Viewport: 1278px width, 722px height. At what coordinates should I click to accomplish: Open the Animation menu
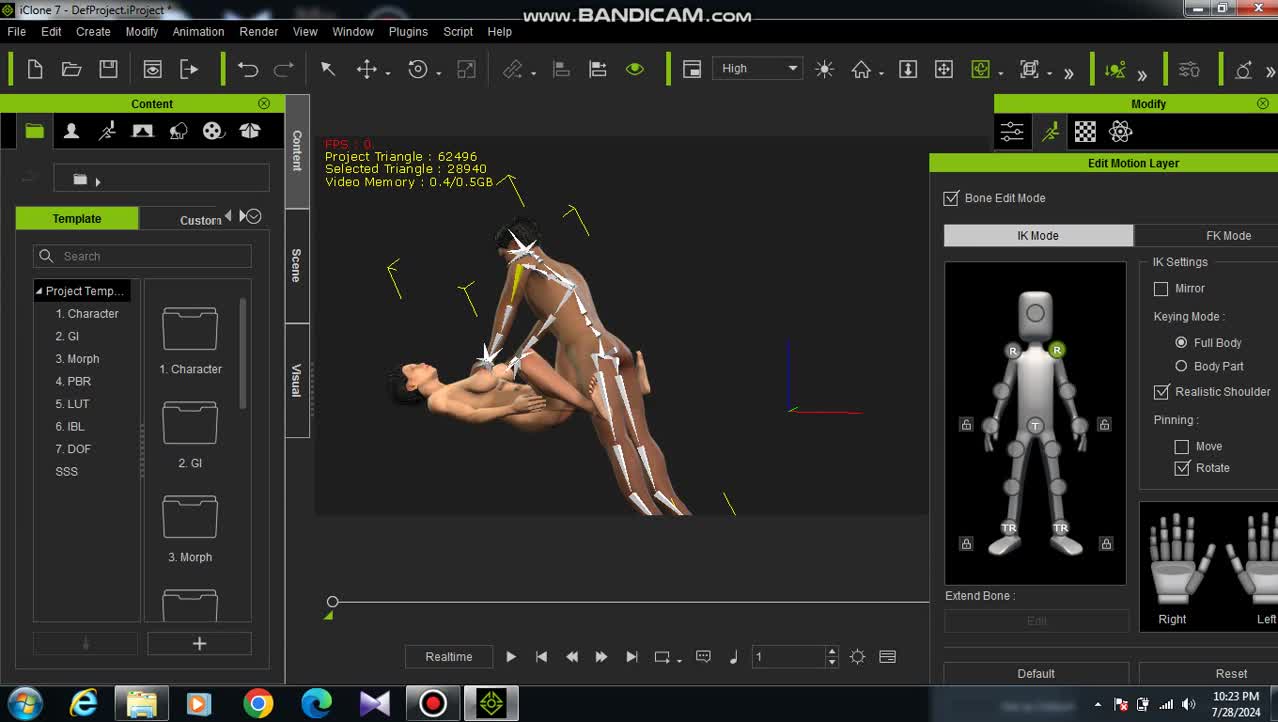[198, 32]
